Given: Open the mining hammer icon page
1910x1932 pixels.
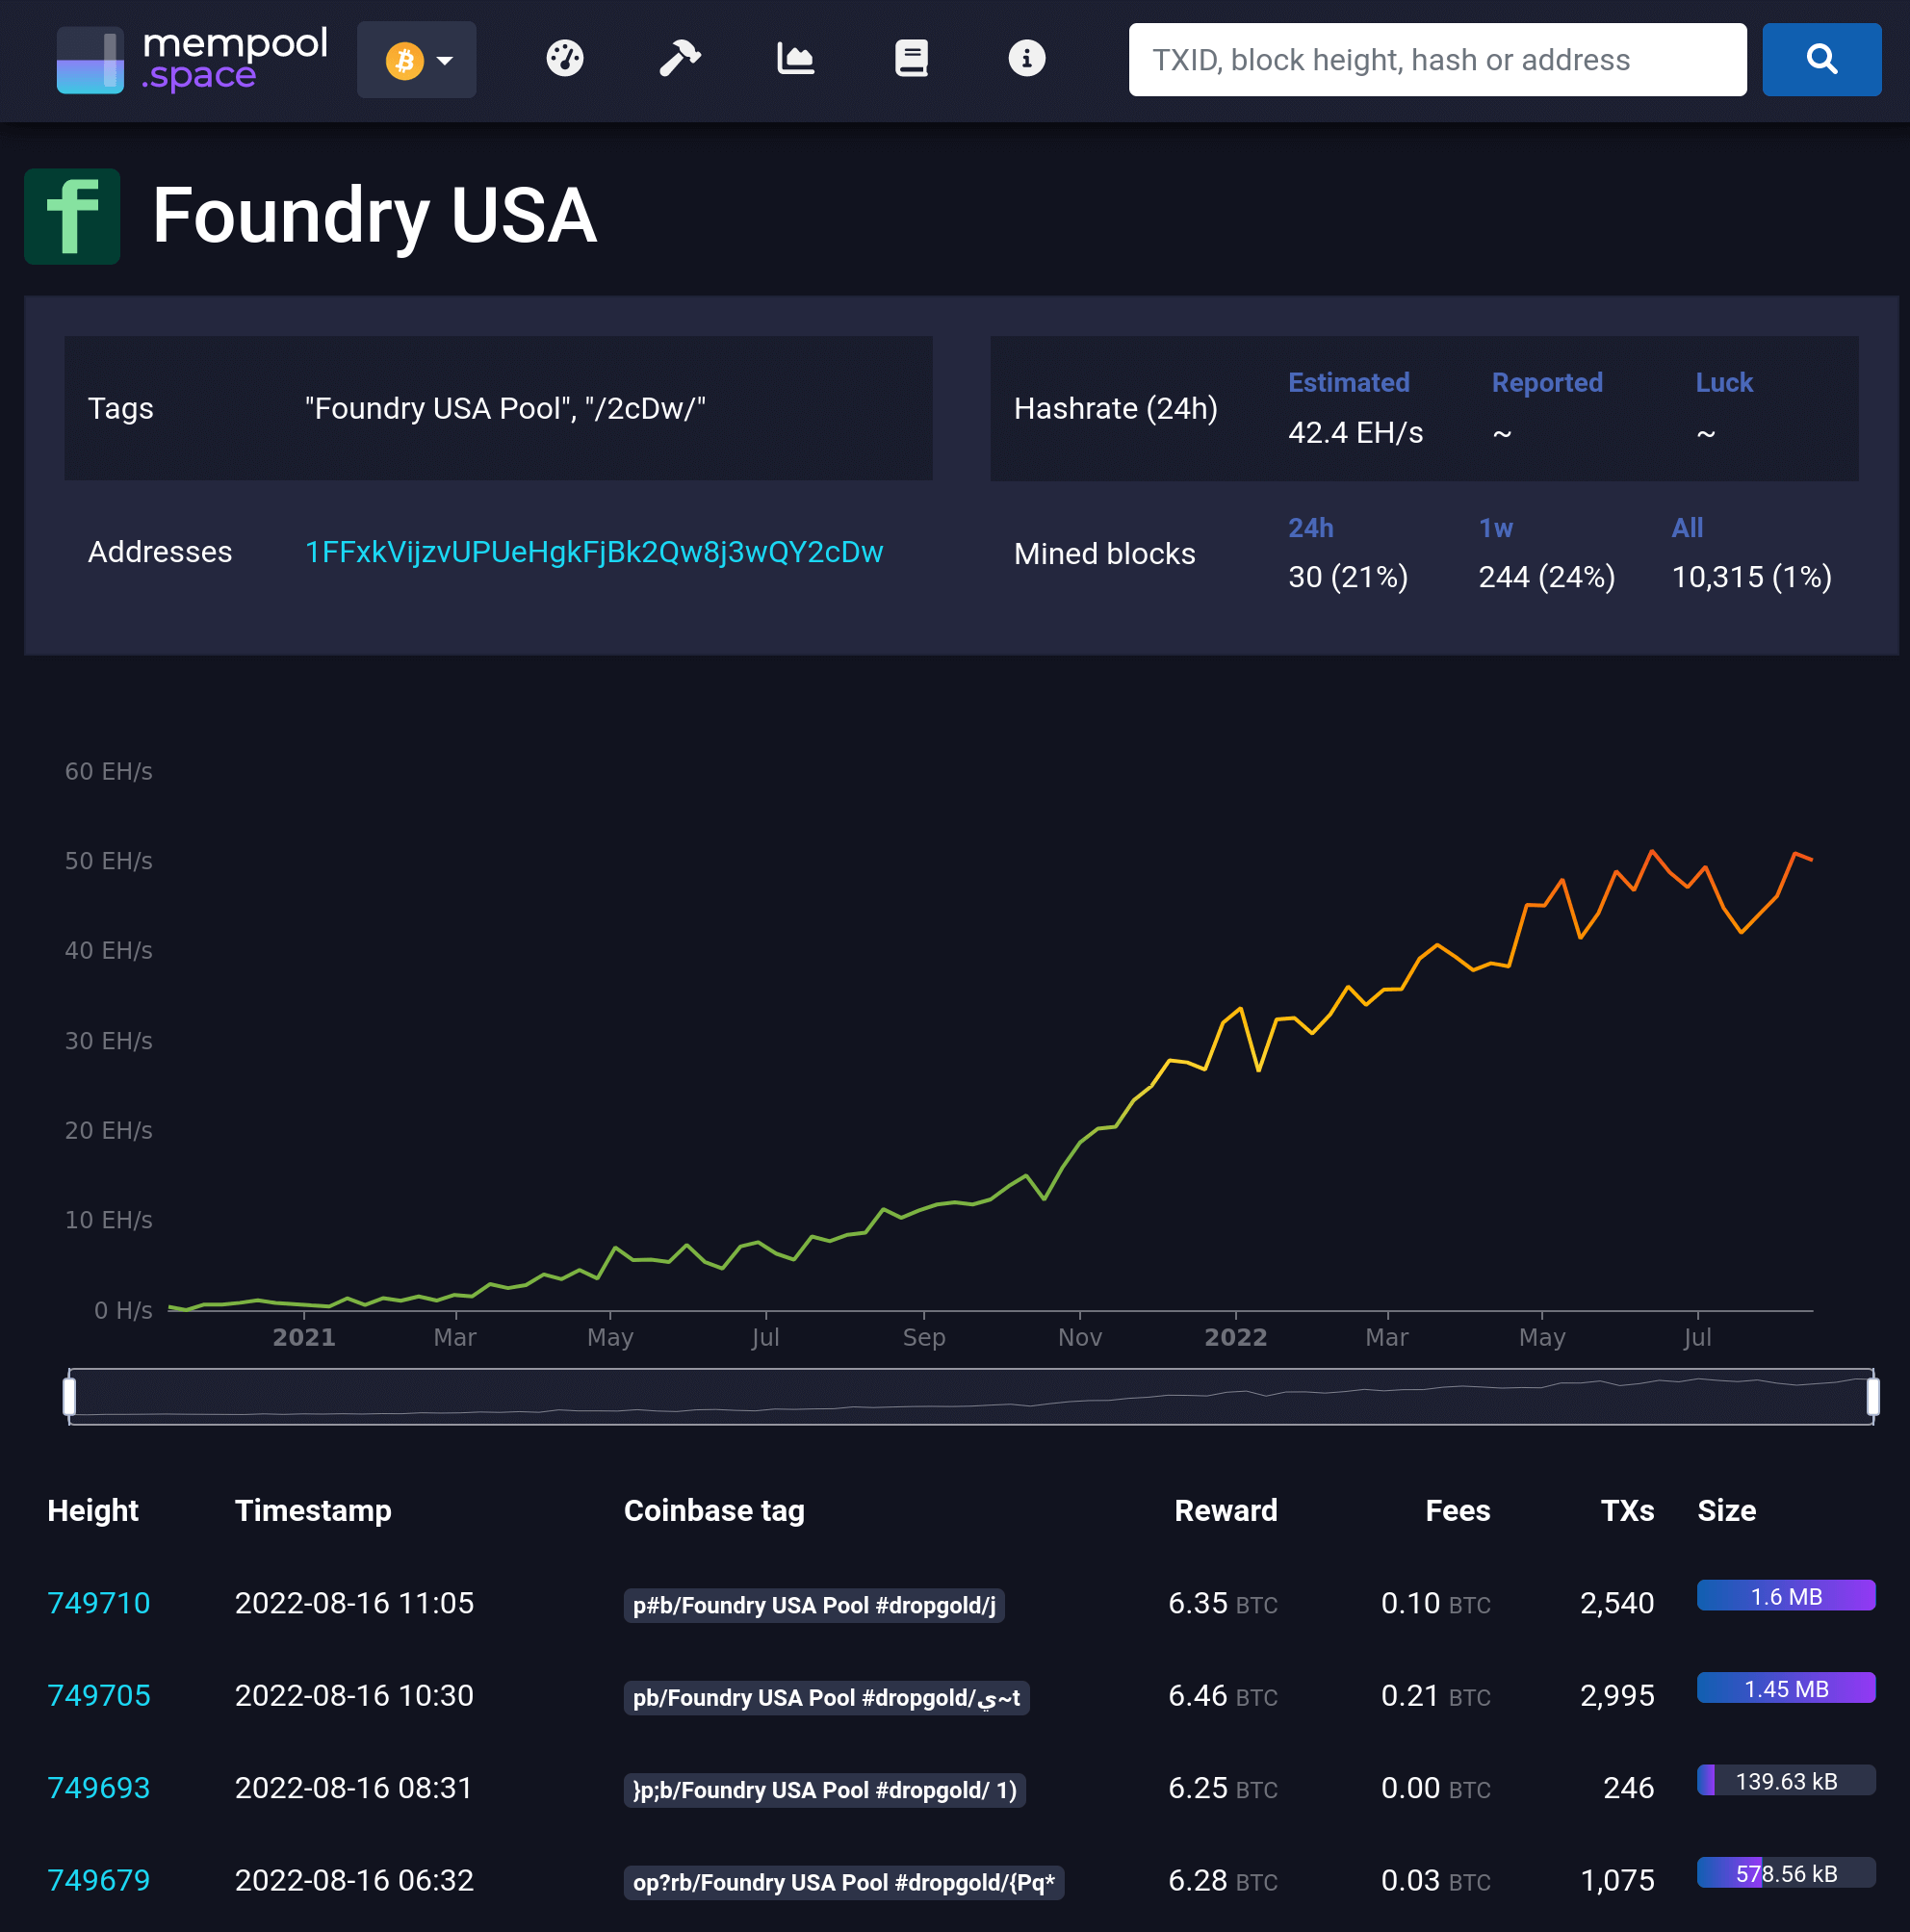Looking at the screenshot, I should click(x=680, y=58).
